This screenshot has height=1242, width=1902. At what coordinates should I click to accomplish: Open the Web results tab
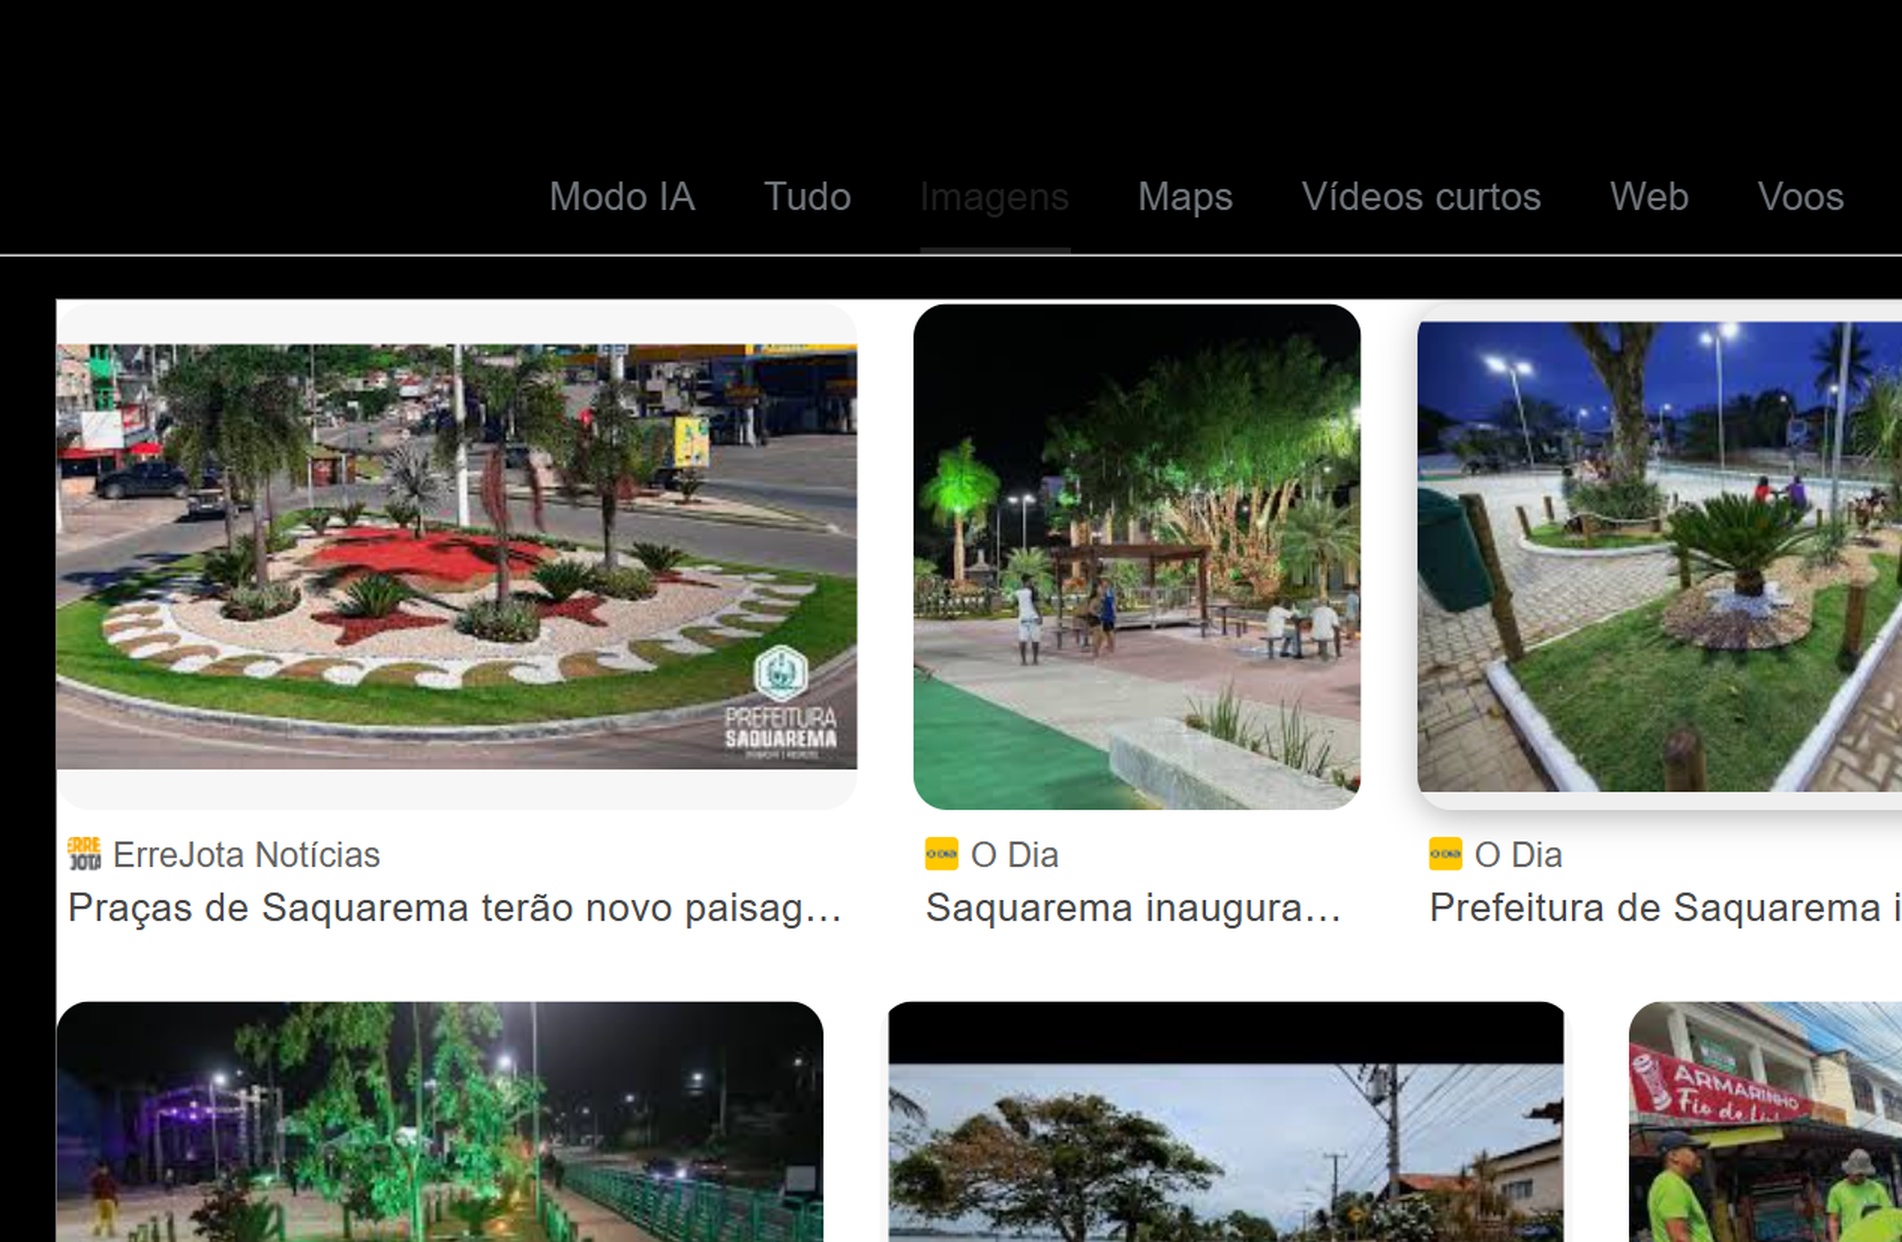pyautogui.click(x=1648, y=197)
